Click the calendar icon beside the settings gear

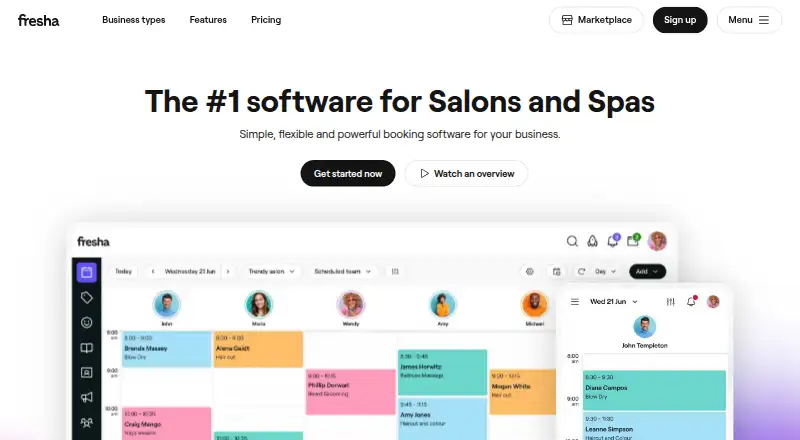pyautogui.click(x=557, y=272)
